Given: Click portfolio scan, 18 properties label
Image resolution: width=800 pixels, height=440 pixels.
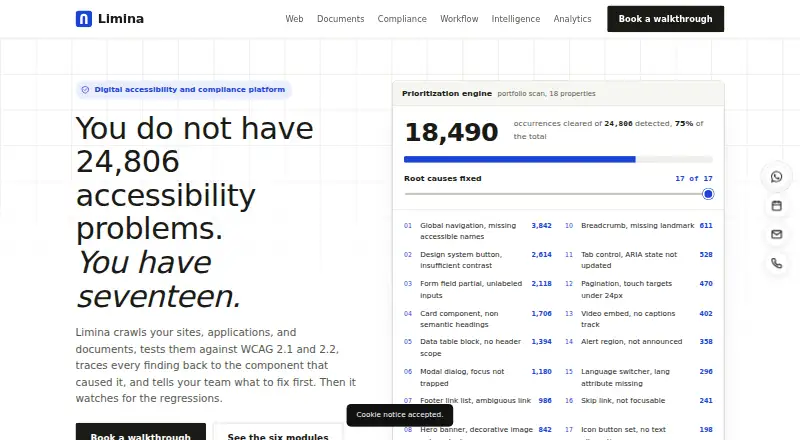Looking at the screenshot, I should (546, 94).
